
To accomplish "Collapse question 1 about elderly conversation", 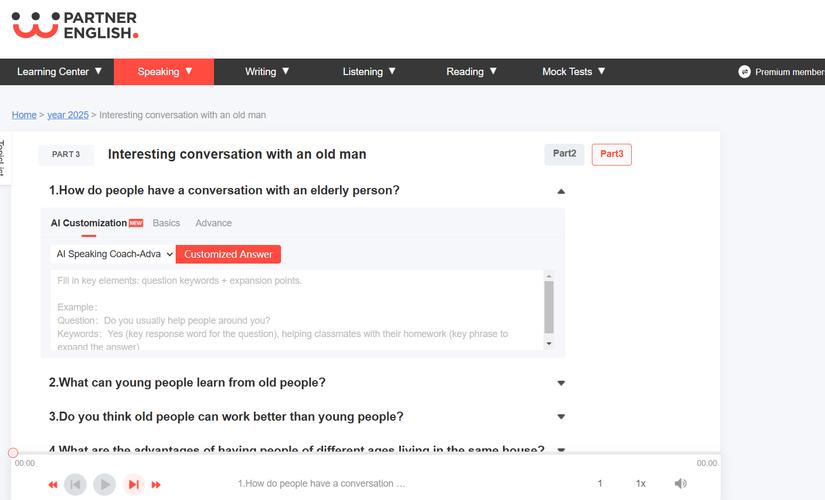I will (561, 191).
